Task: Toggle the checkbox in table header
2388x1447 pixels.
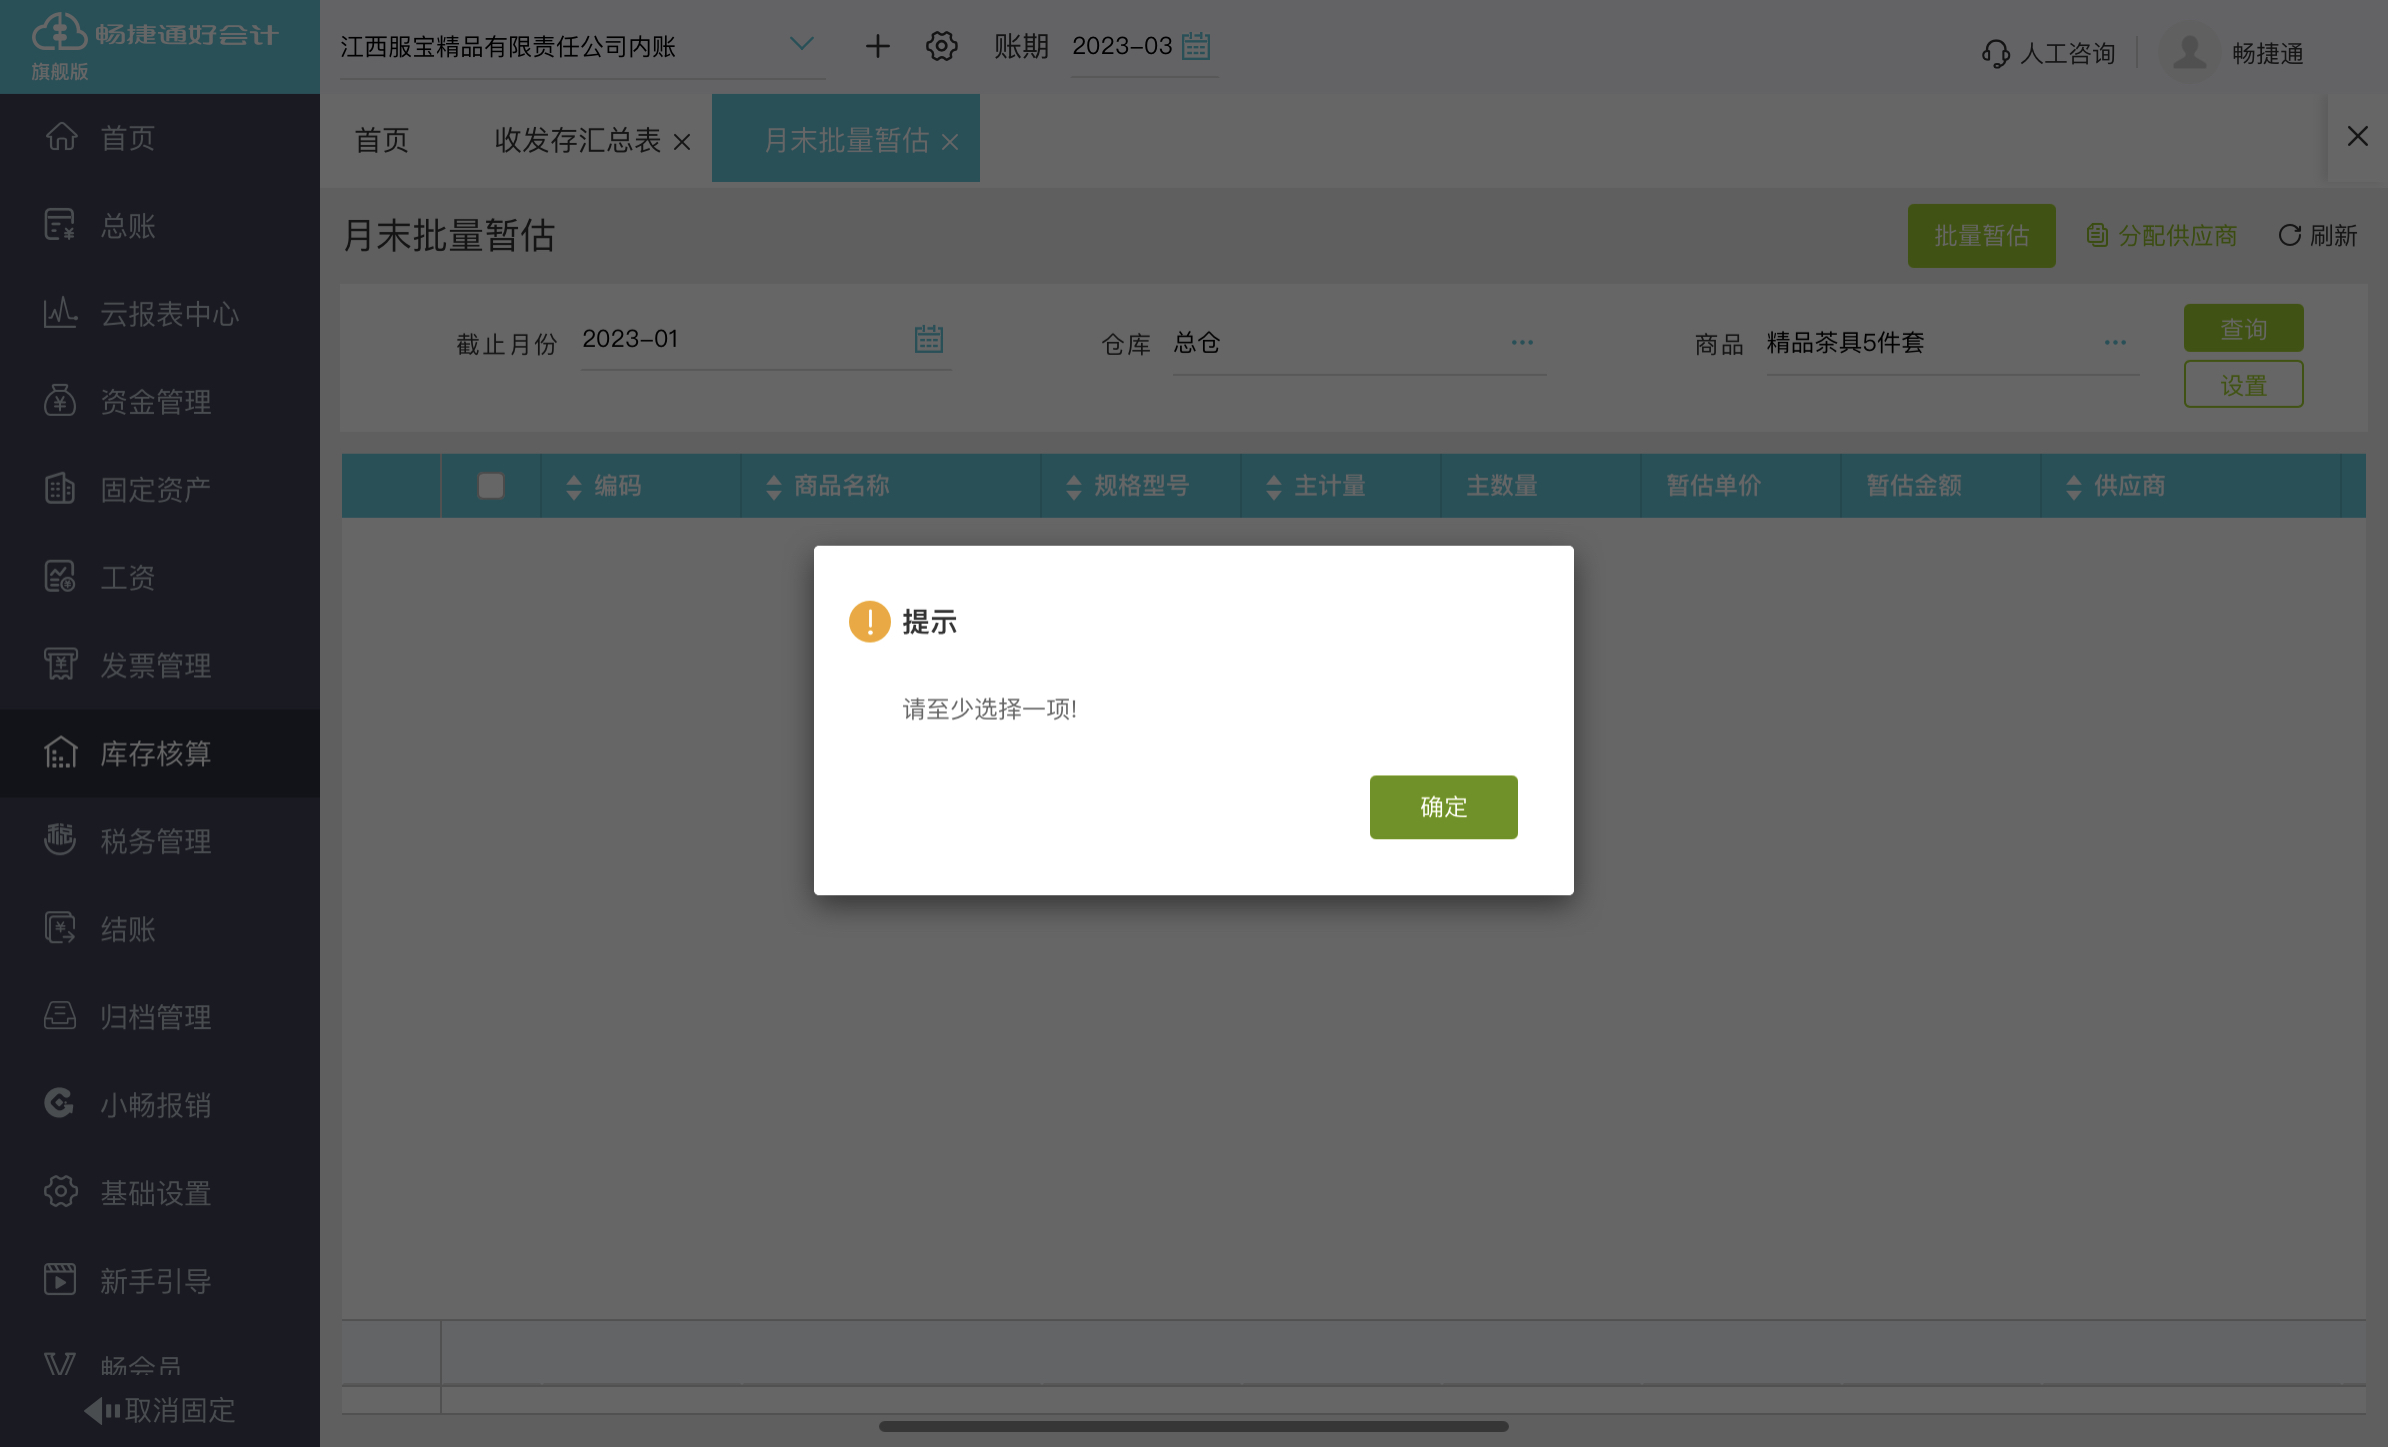Action: click(x=490, y=485)
